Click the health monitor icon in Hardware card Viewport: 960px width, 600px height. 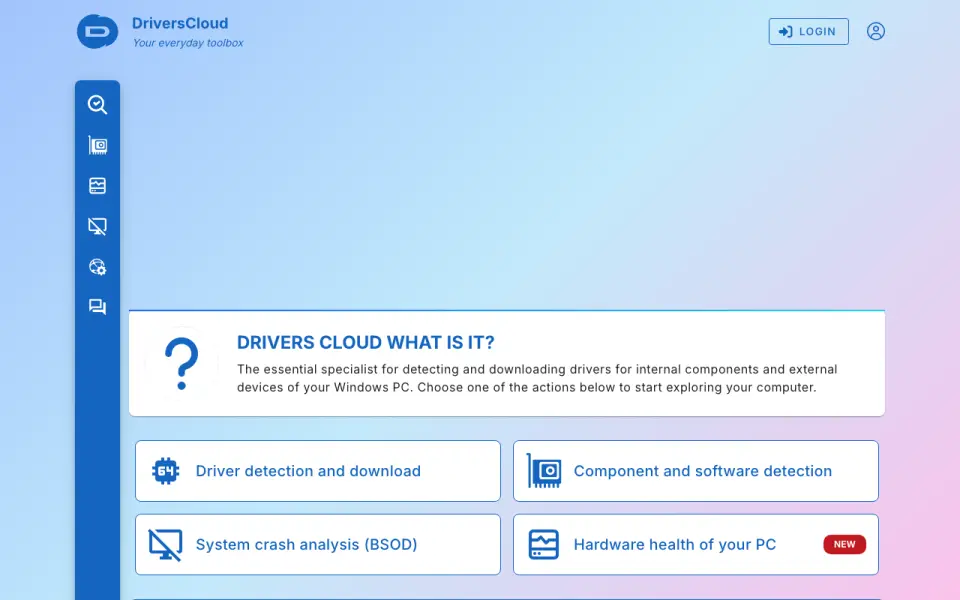click(x=544, y=544)
